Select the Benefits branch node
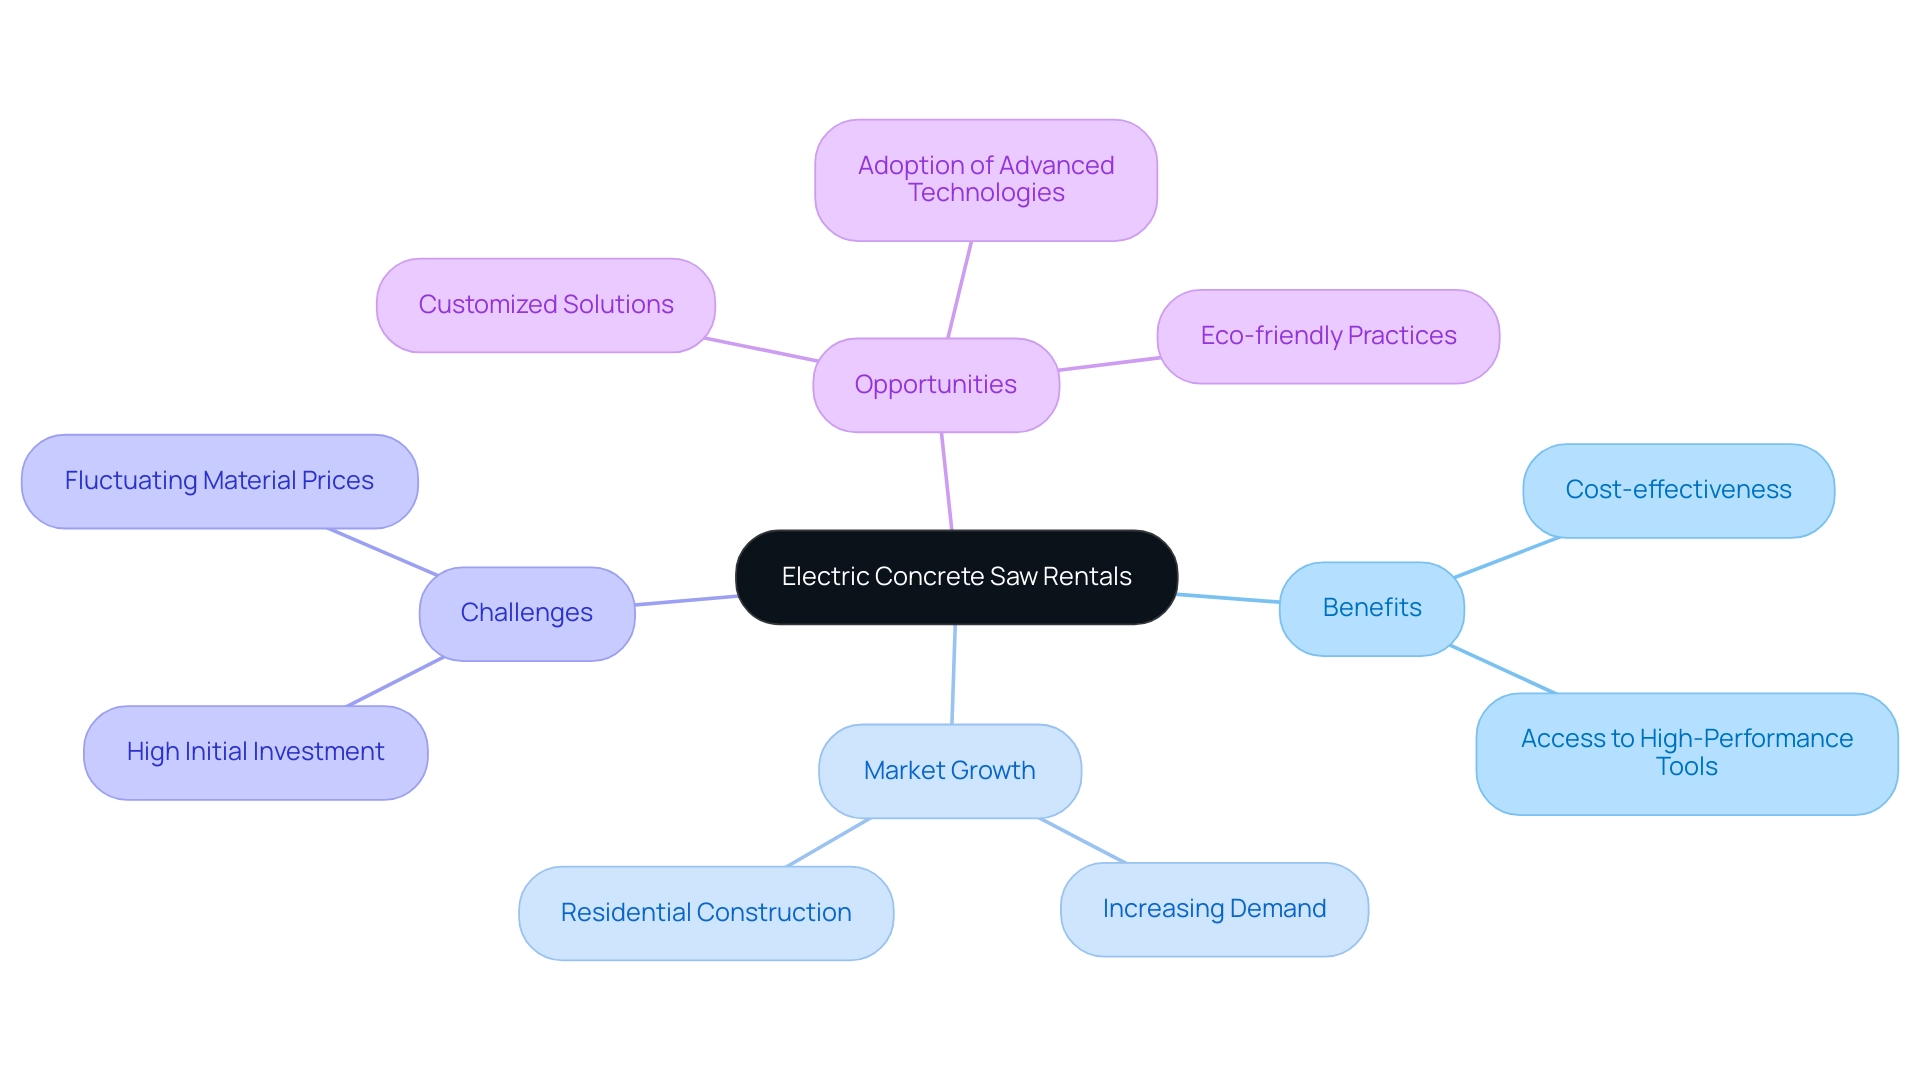Image resolution: width=1920 pixels, height=1083 pixels. pos(1371,605)
